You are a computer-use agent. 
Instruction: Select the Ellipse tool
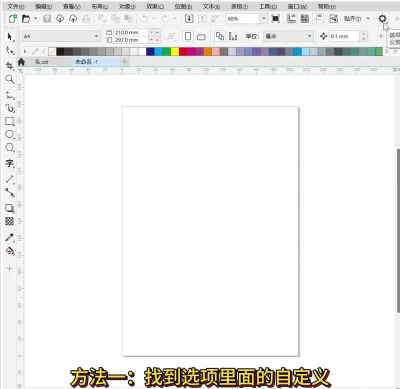click(x=10, y=134)
